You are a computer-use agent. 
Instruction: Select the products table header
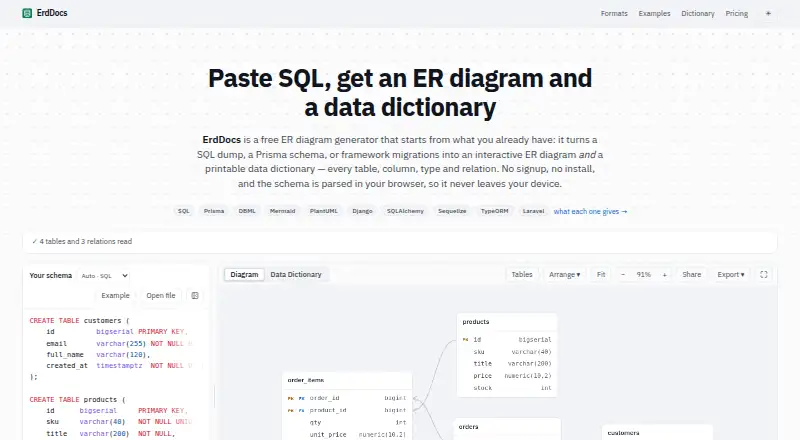pos(507,322)
